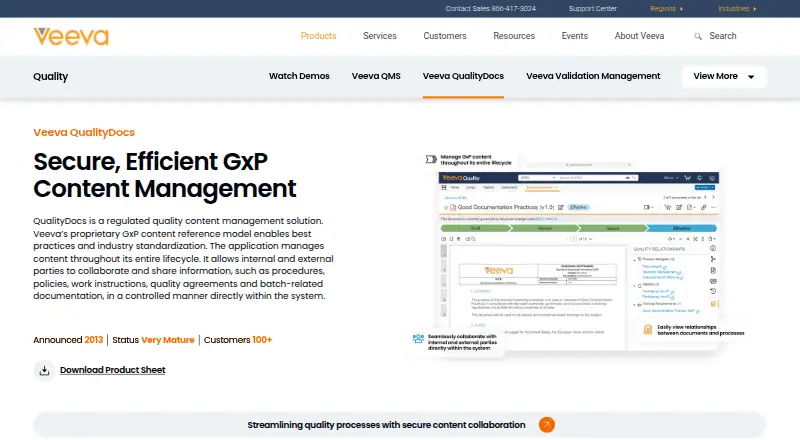800x440 pixels.
Task: Click the collaboration people icon on product image
Action: pyautogui.click(x=418, y=338)
